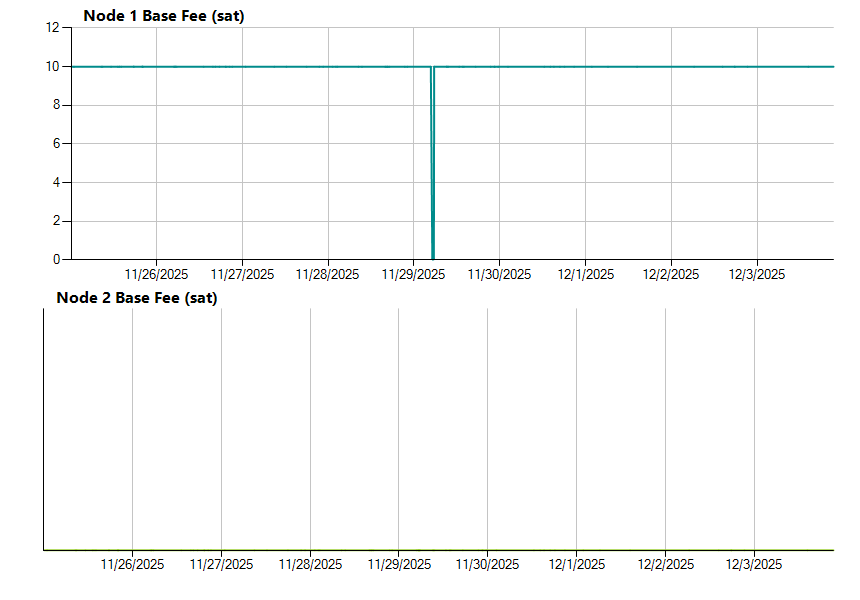Select 11/26/2025 on Node 1 x-axis
The height and width of the screenshot is (600, 860).
tap(156, 274)
